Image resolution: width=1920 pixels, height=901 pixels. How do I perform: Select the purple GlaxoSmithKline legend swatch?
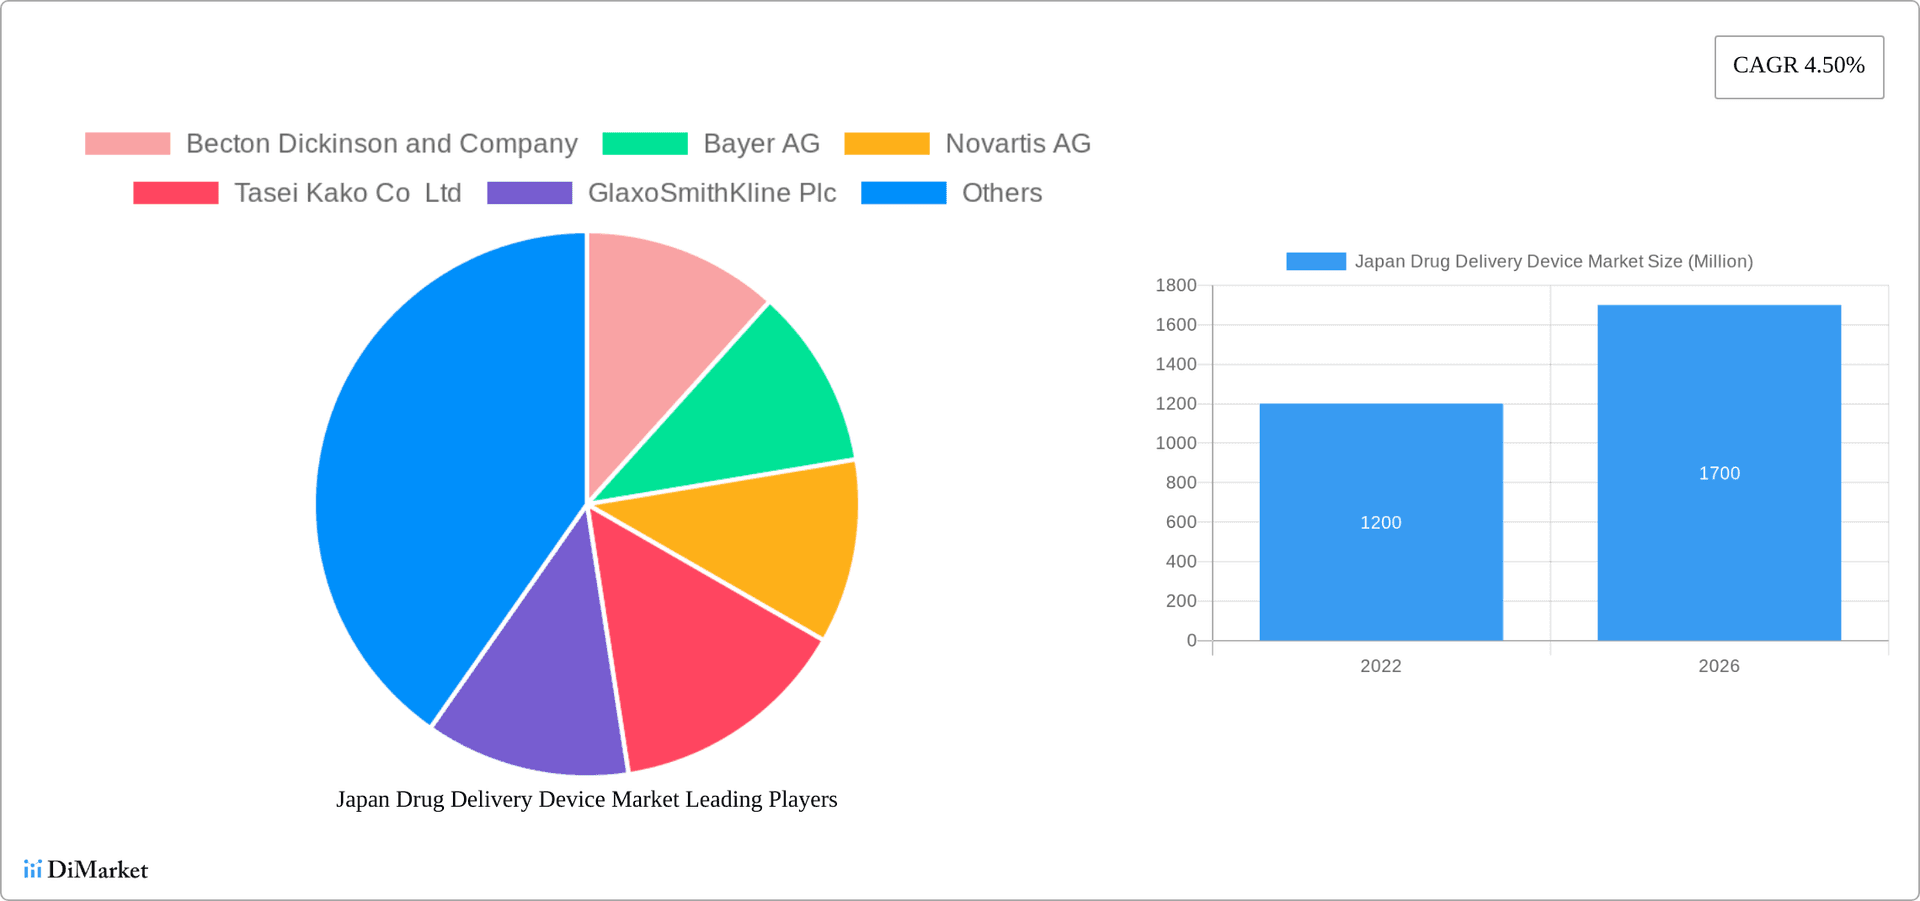pyautogui.click(x=529, y=192)
